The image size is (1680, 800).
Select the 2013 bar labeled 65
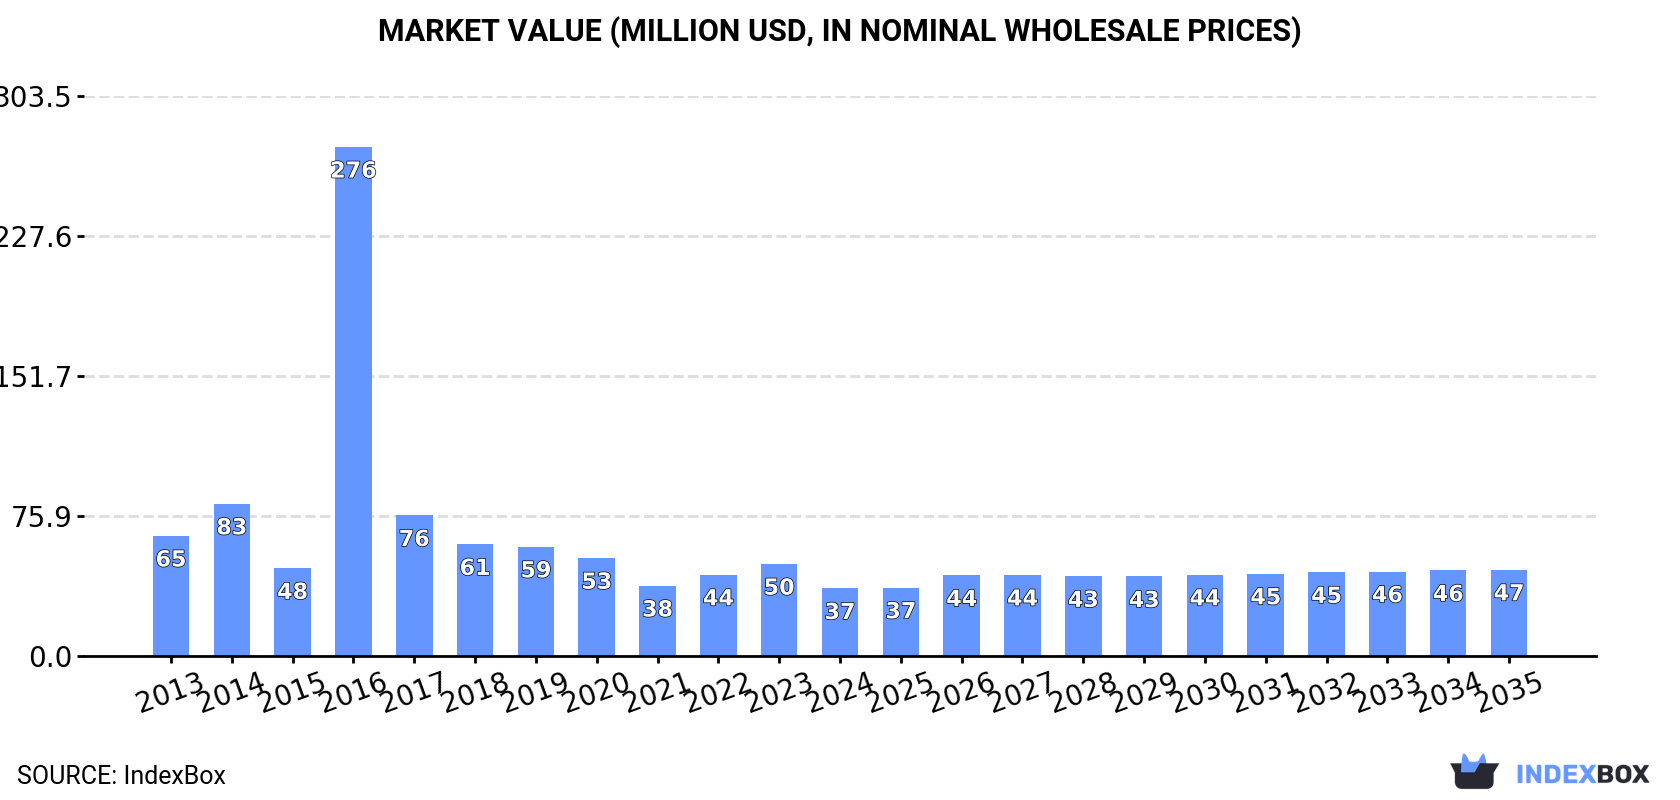(171, 596)
